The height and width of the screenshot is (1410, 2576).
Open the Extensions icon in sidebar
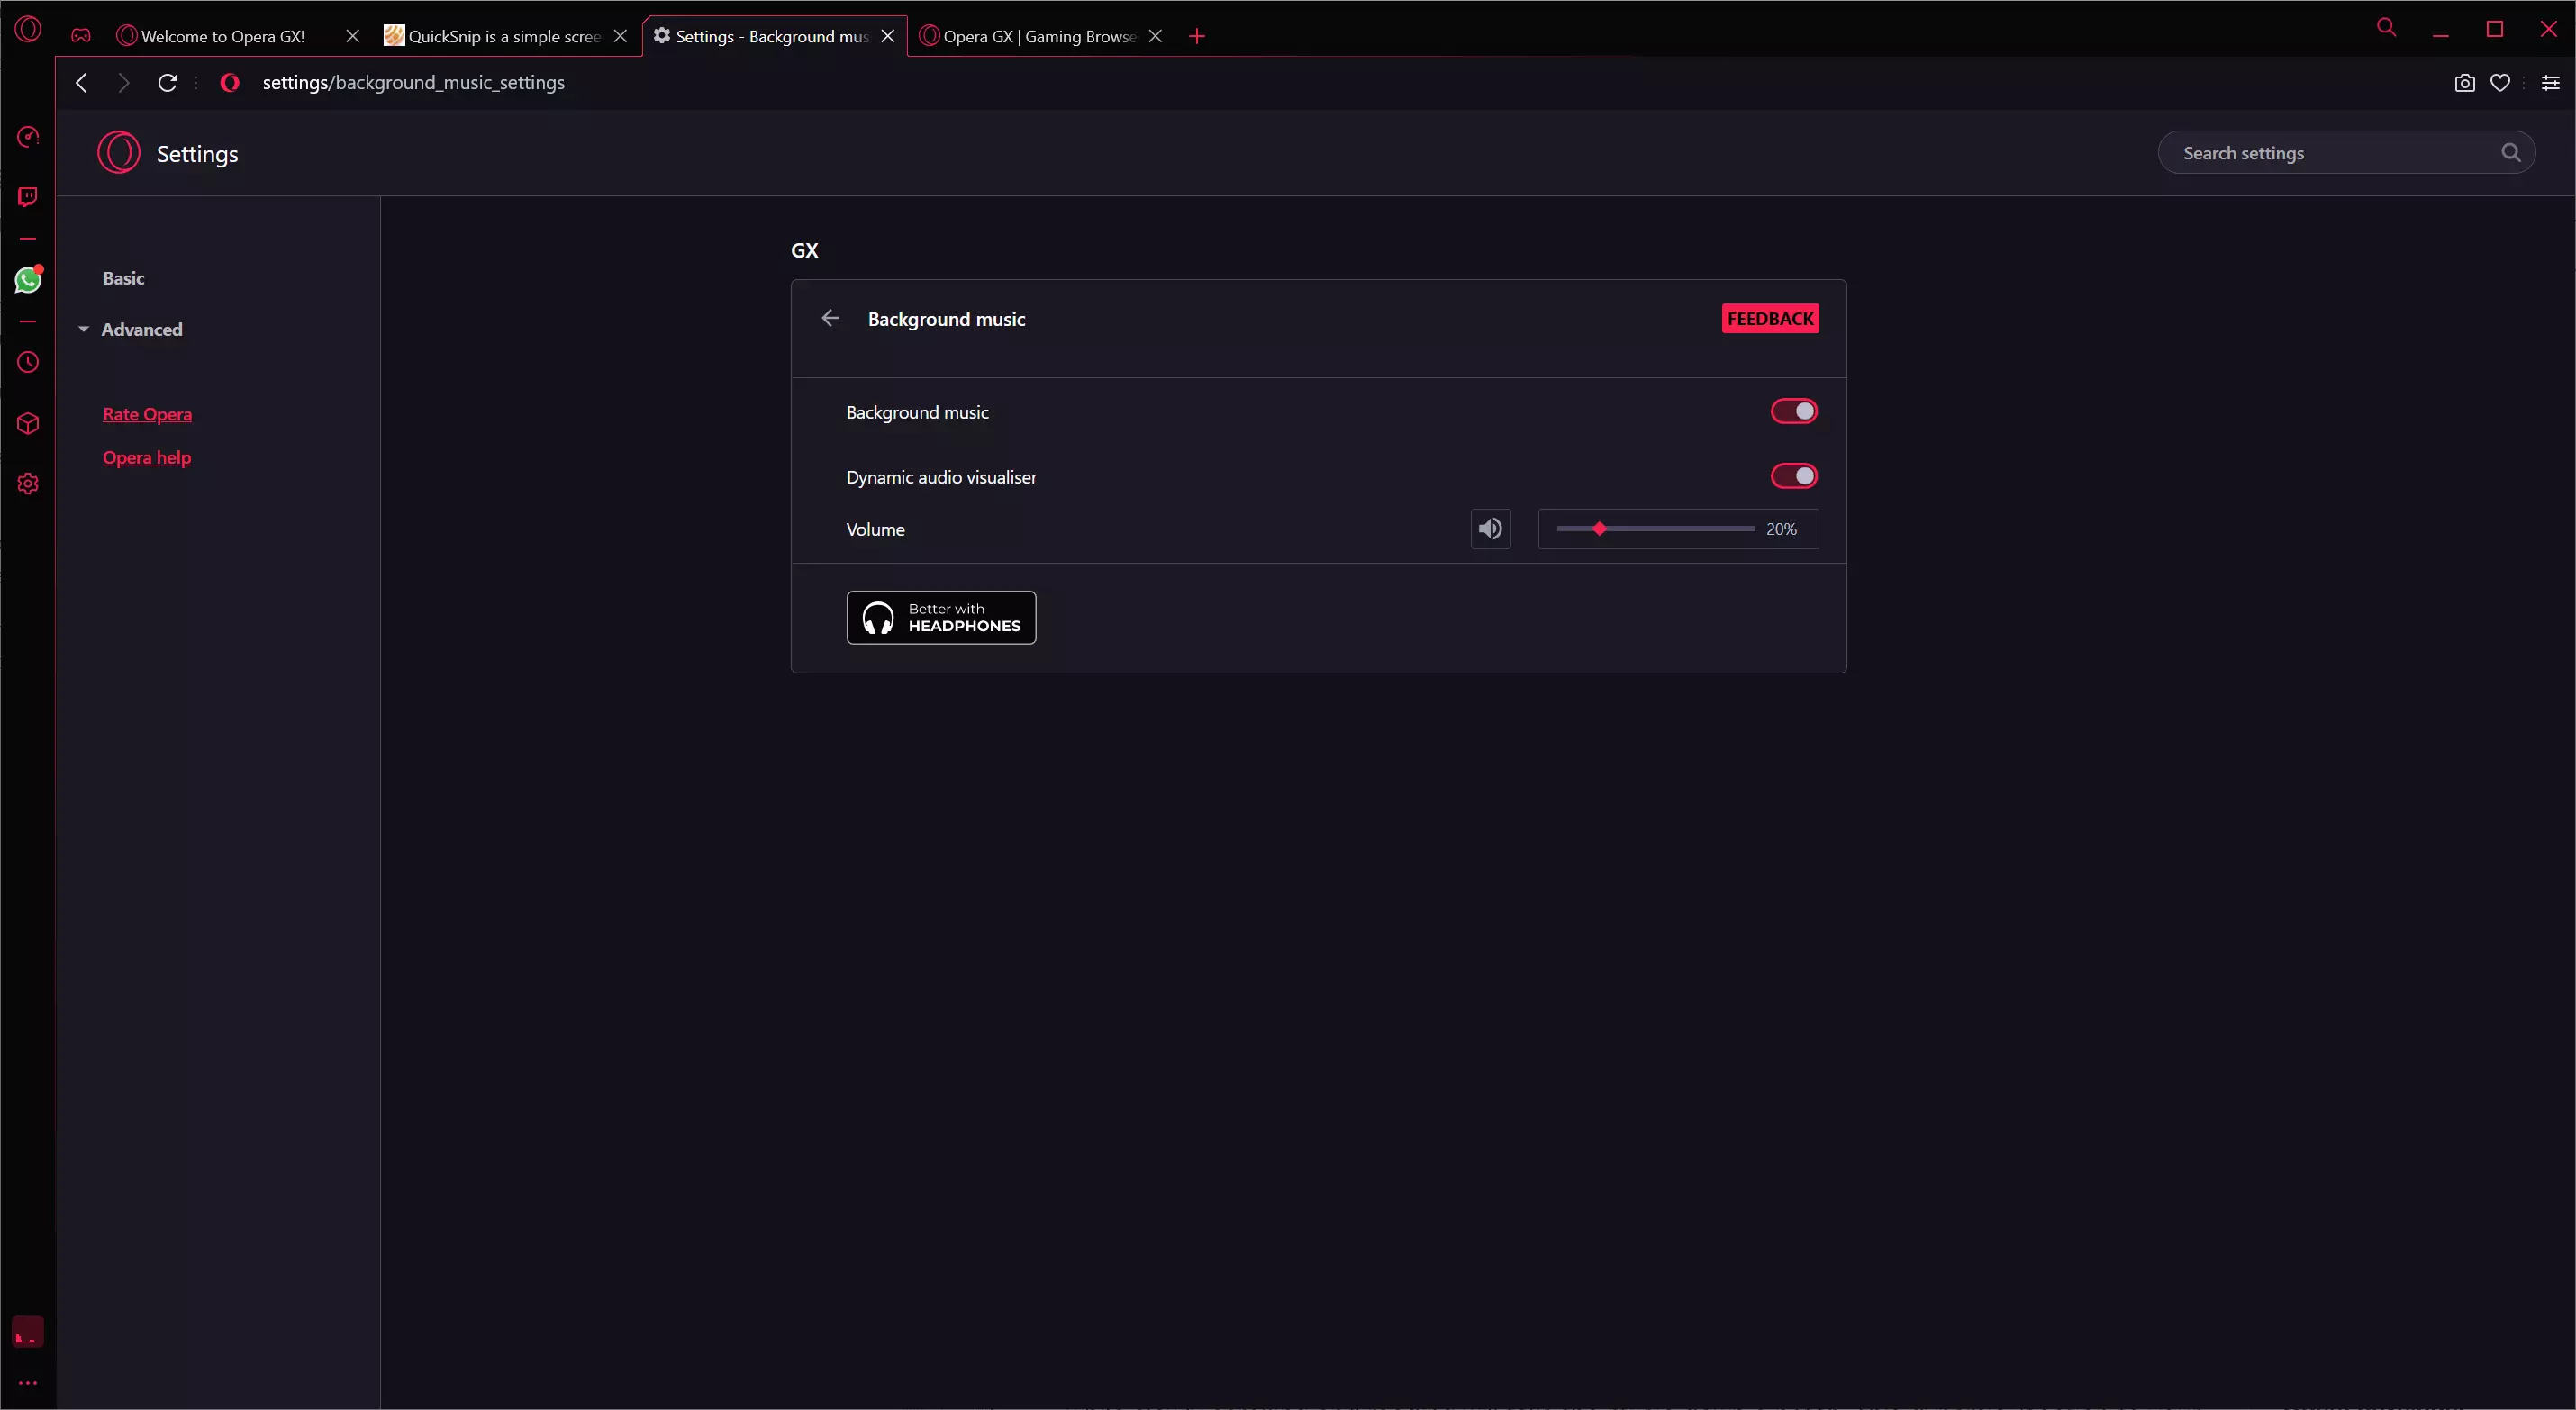28,422
